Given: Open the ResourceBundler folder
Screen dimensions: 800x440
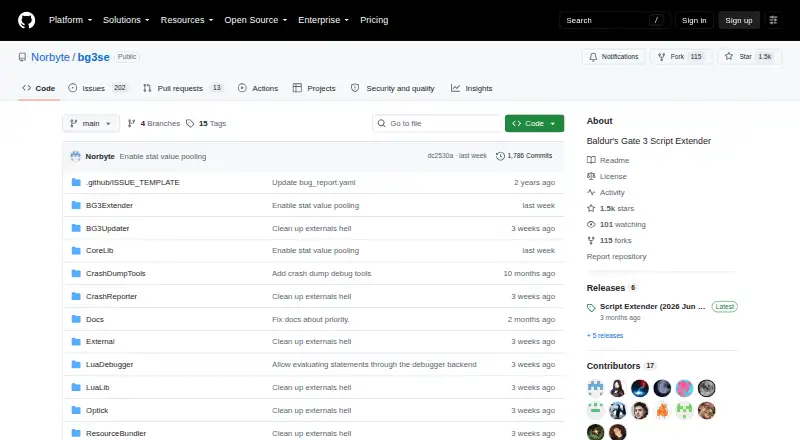Looking at the screenshot, I should coord(116,433).
